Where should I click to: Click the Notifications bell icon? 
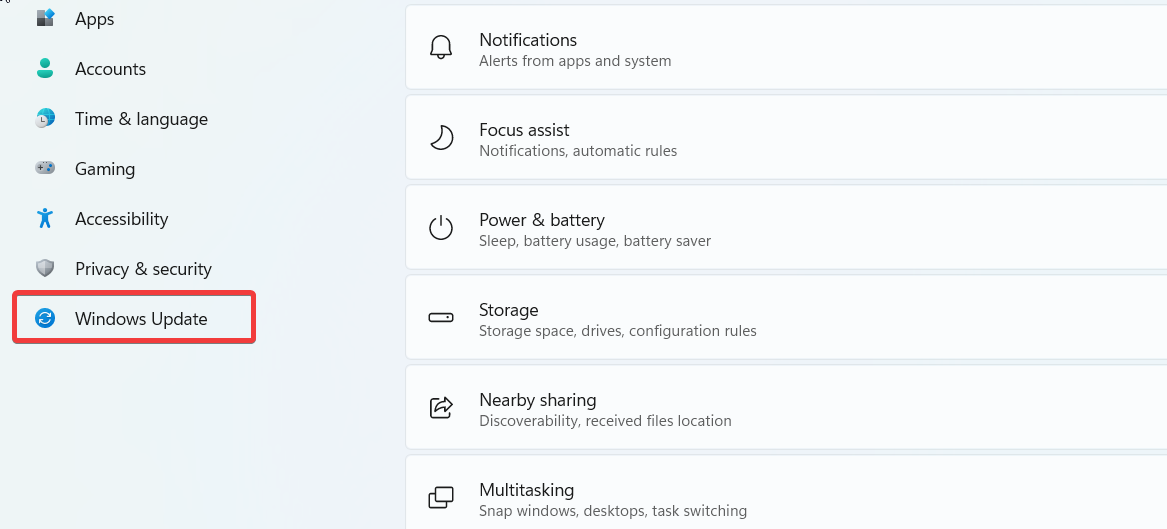[441, 49]
